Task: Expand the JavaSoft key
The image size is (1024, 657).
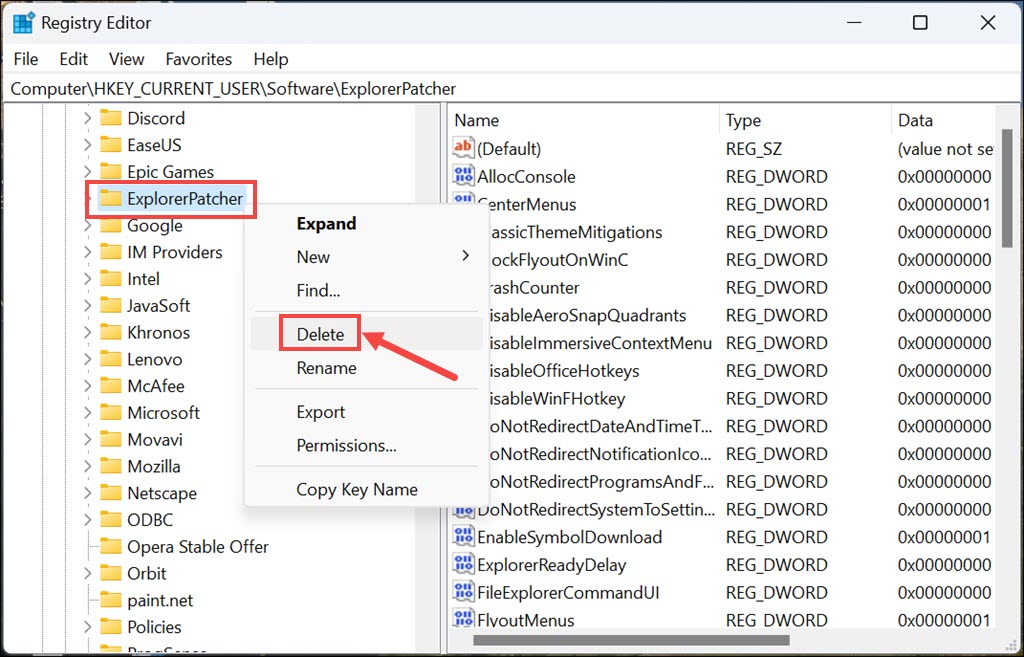Action: [x=88, y=306]
